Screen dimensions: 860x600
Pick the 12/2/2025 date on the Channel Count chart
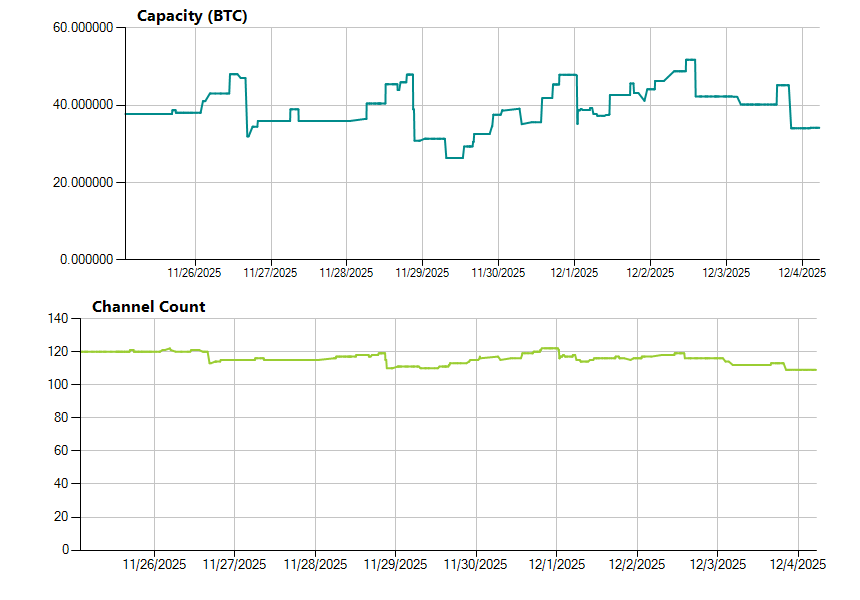tap(637, 564)
